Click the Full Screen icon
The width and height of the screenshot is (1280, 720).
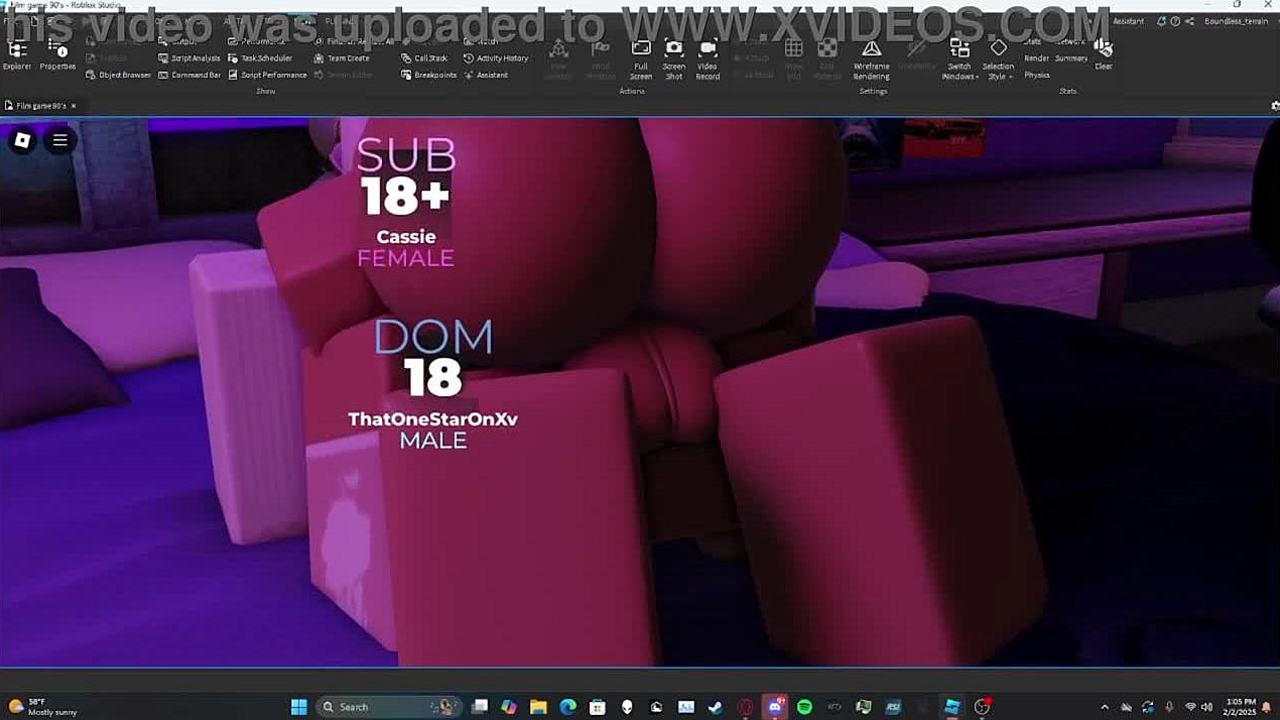641,57
